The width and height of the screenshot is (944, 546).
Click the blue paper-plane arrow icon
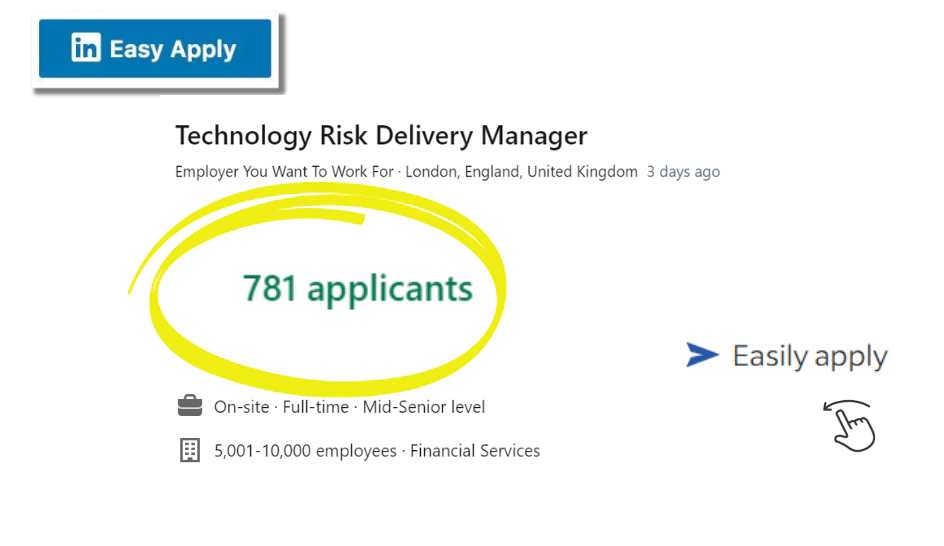[x=702, y=354]
